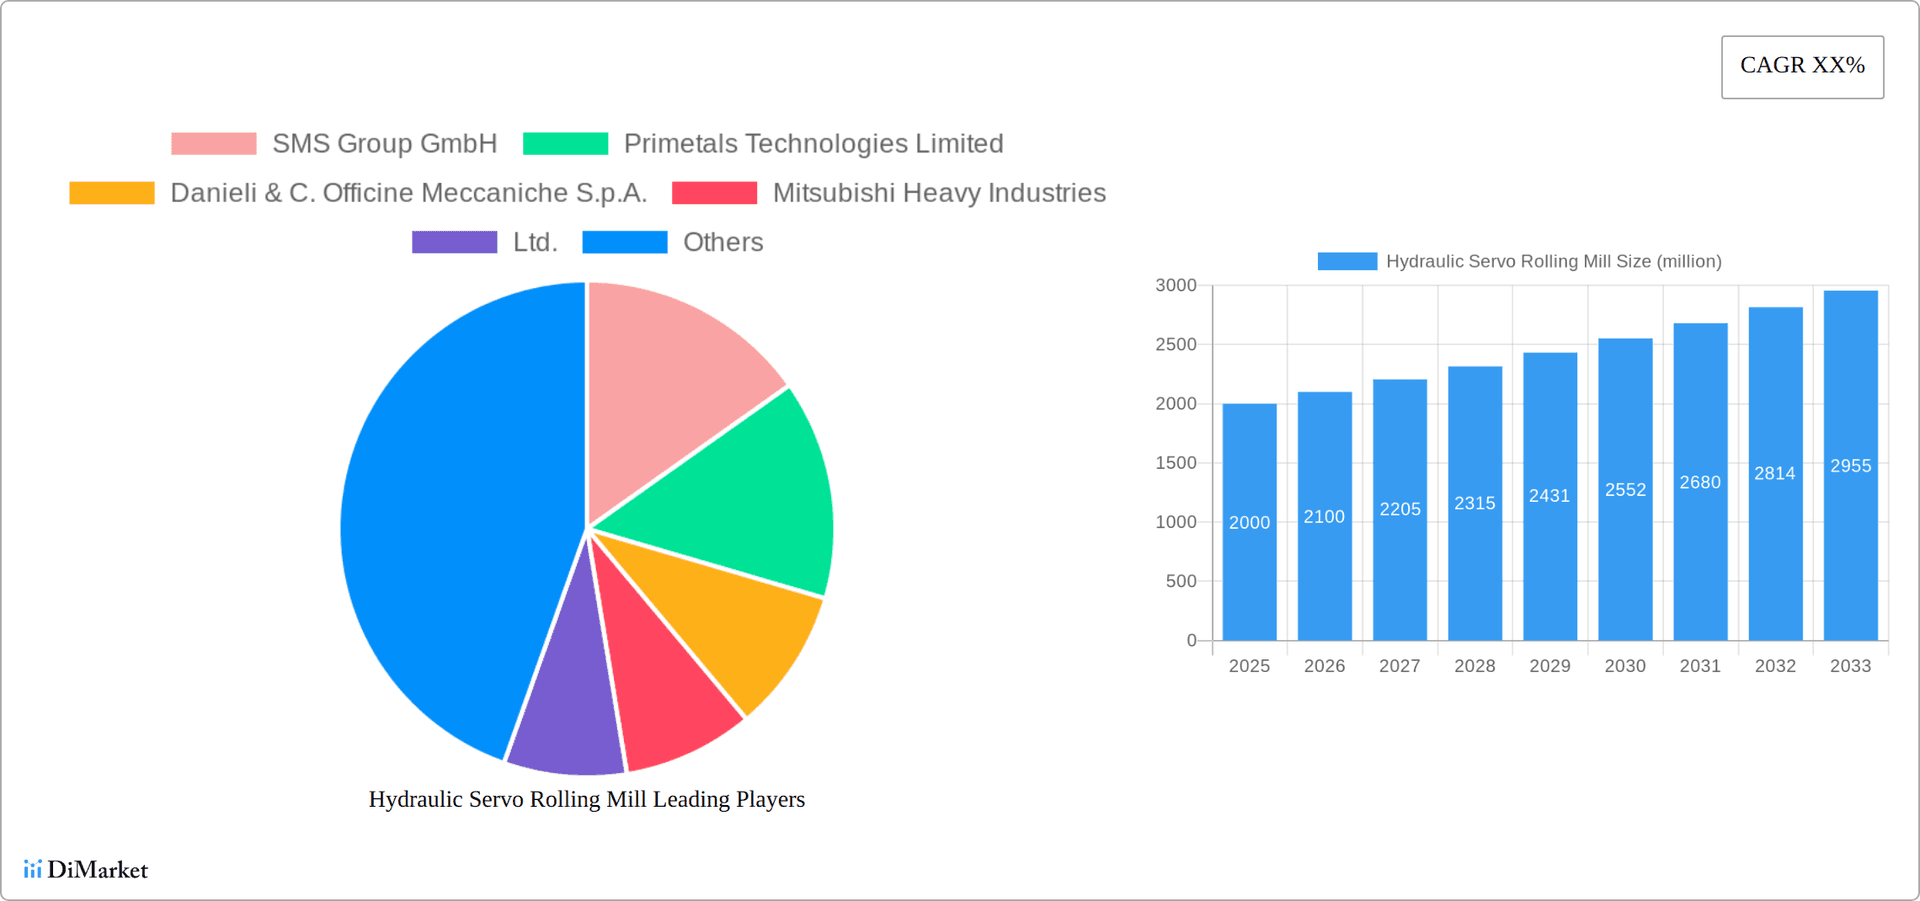This screenshot has height=901, width=1920.
Task: Select the pink SMS Group GmbH legend swatch
Action: tap(212, 143)
